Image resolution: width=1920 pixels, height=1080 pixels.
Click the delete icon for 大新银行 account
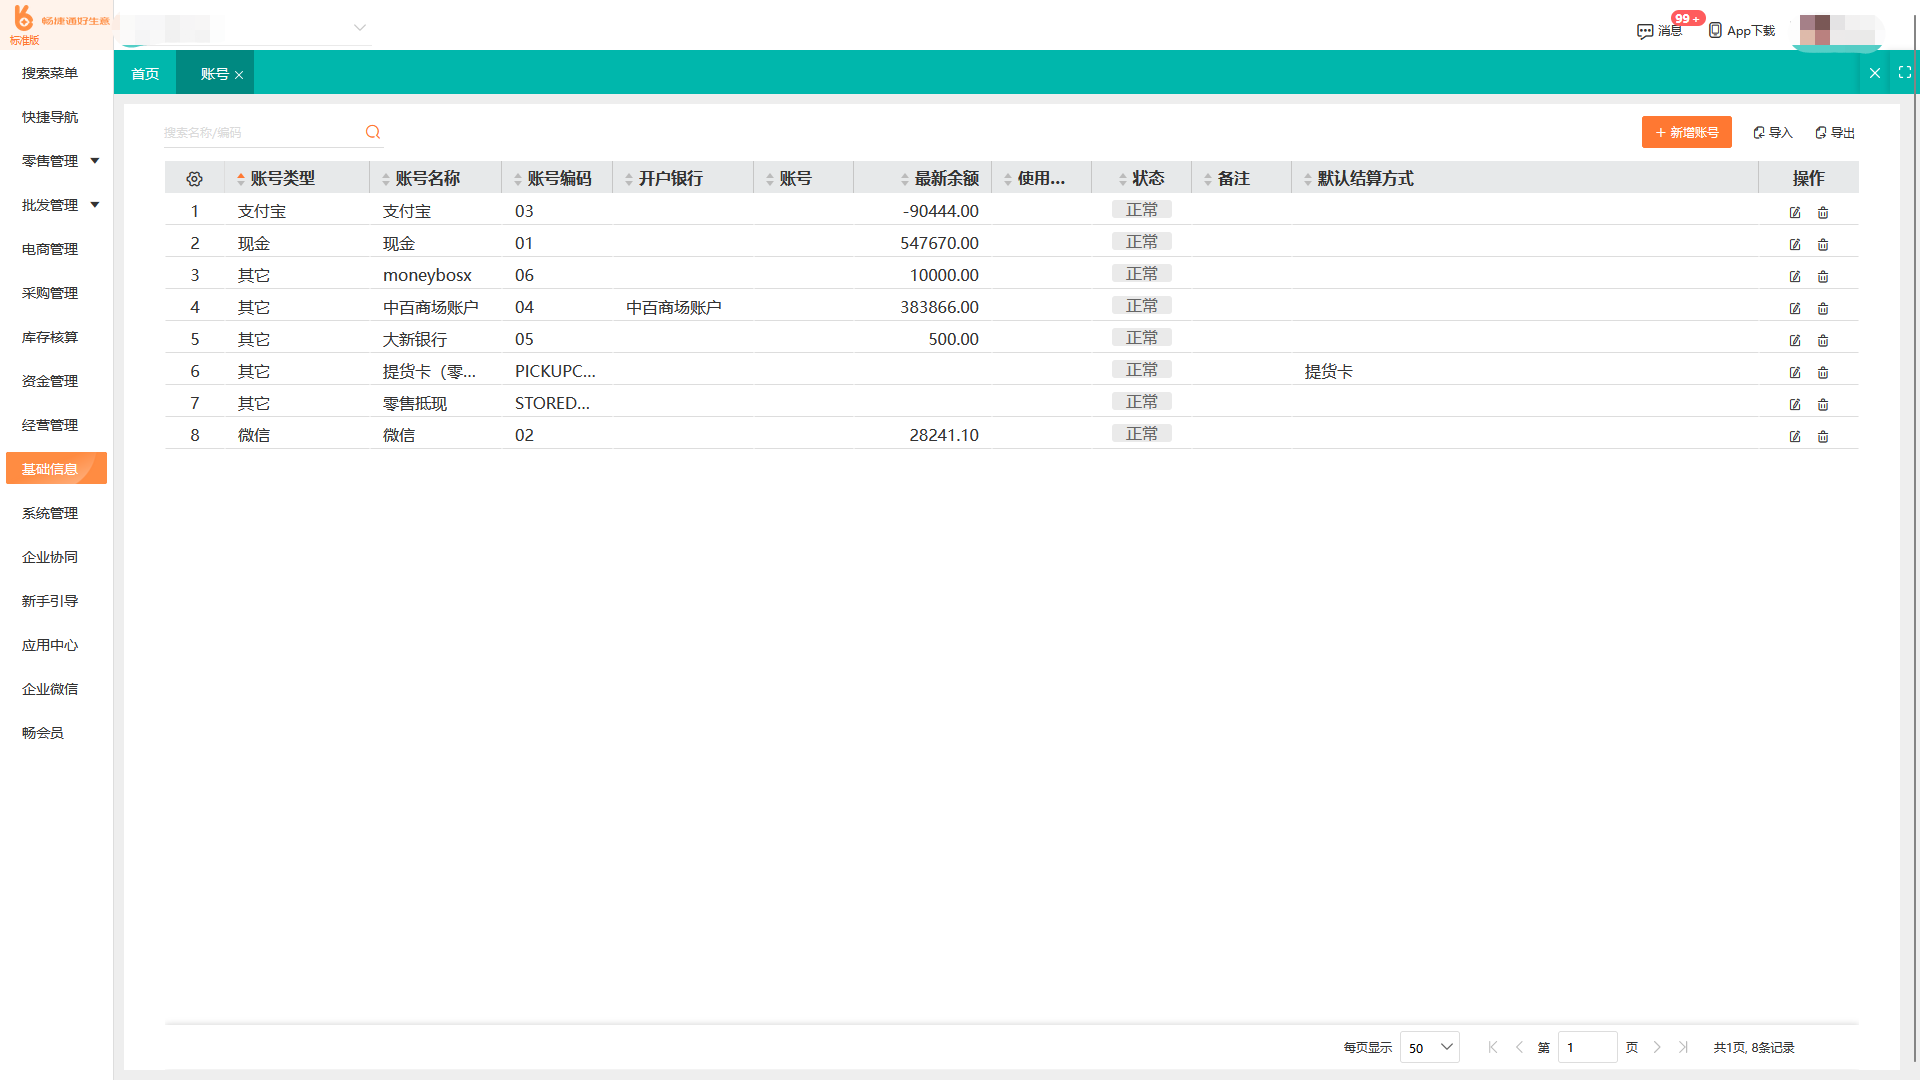(x=1822, y=339)
